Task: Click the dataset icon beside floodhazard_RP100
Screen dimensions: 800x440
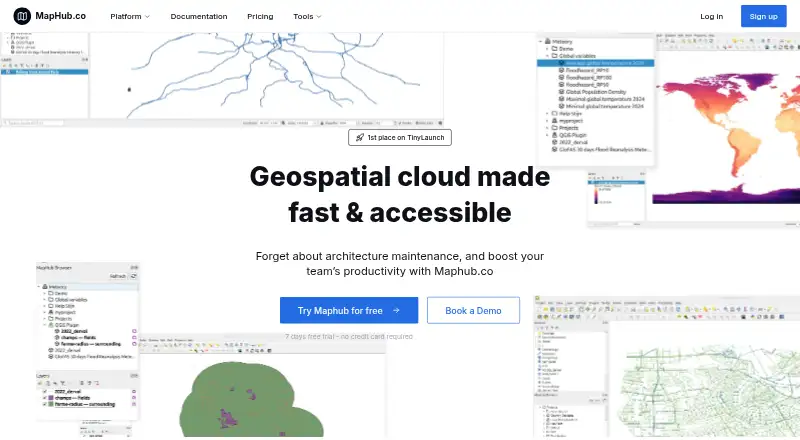Action: tap(561, 78)
